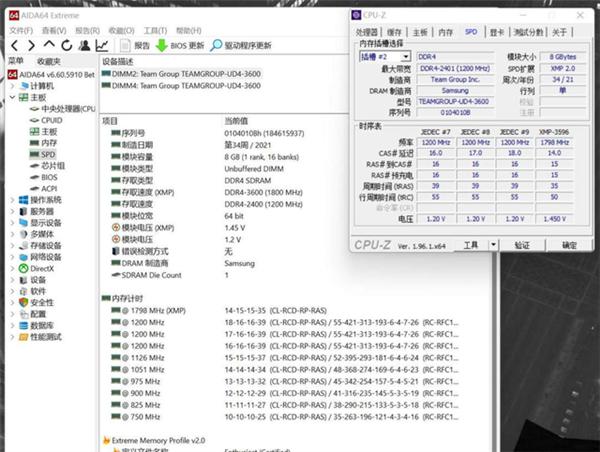
Task: Click the Up arrow in AIDA64 toolbar
Action: (48, 46)
